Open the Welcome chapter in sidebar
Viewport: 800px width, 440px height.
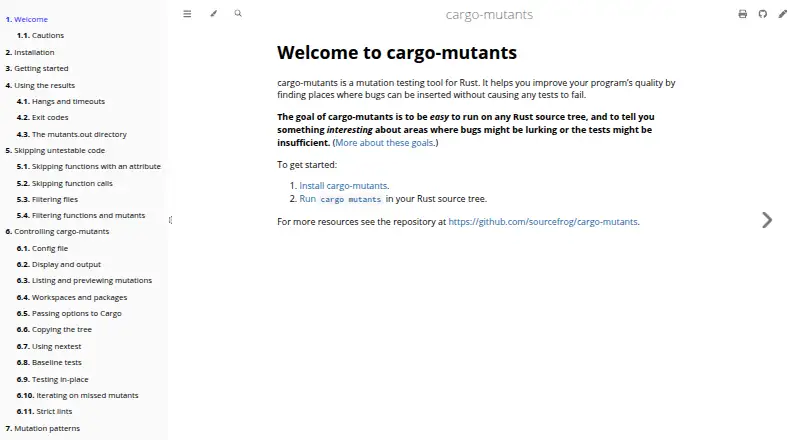point(27,19)
